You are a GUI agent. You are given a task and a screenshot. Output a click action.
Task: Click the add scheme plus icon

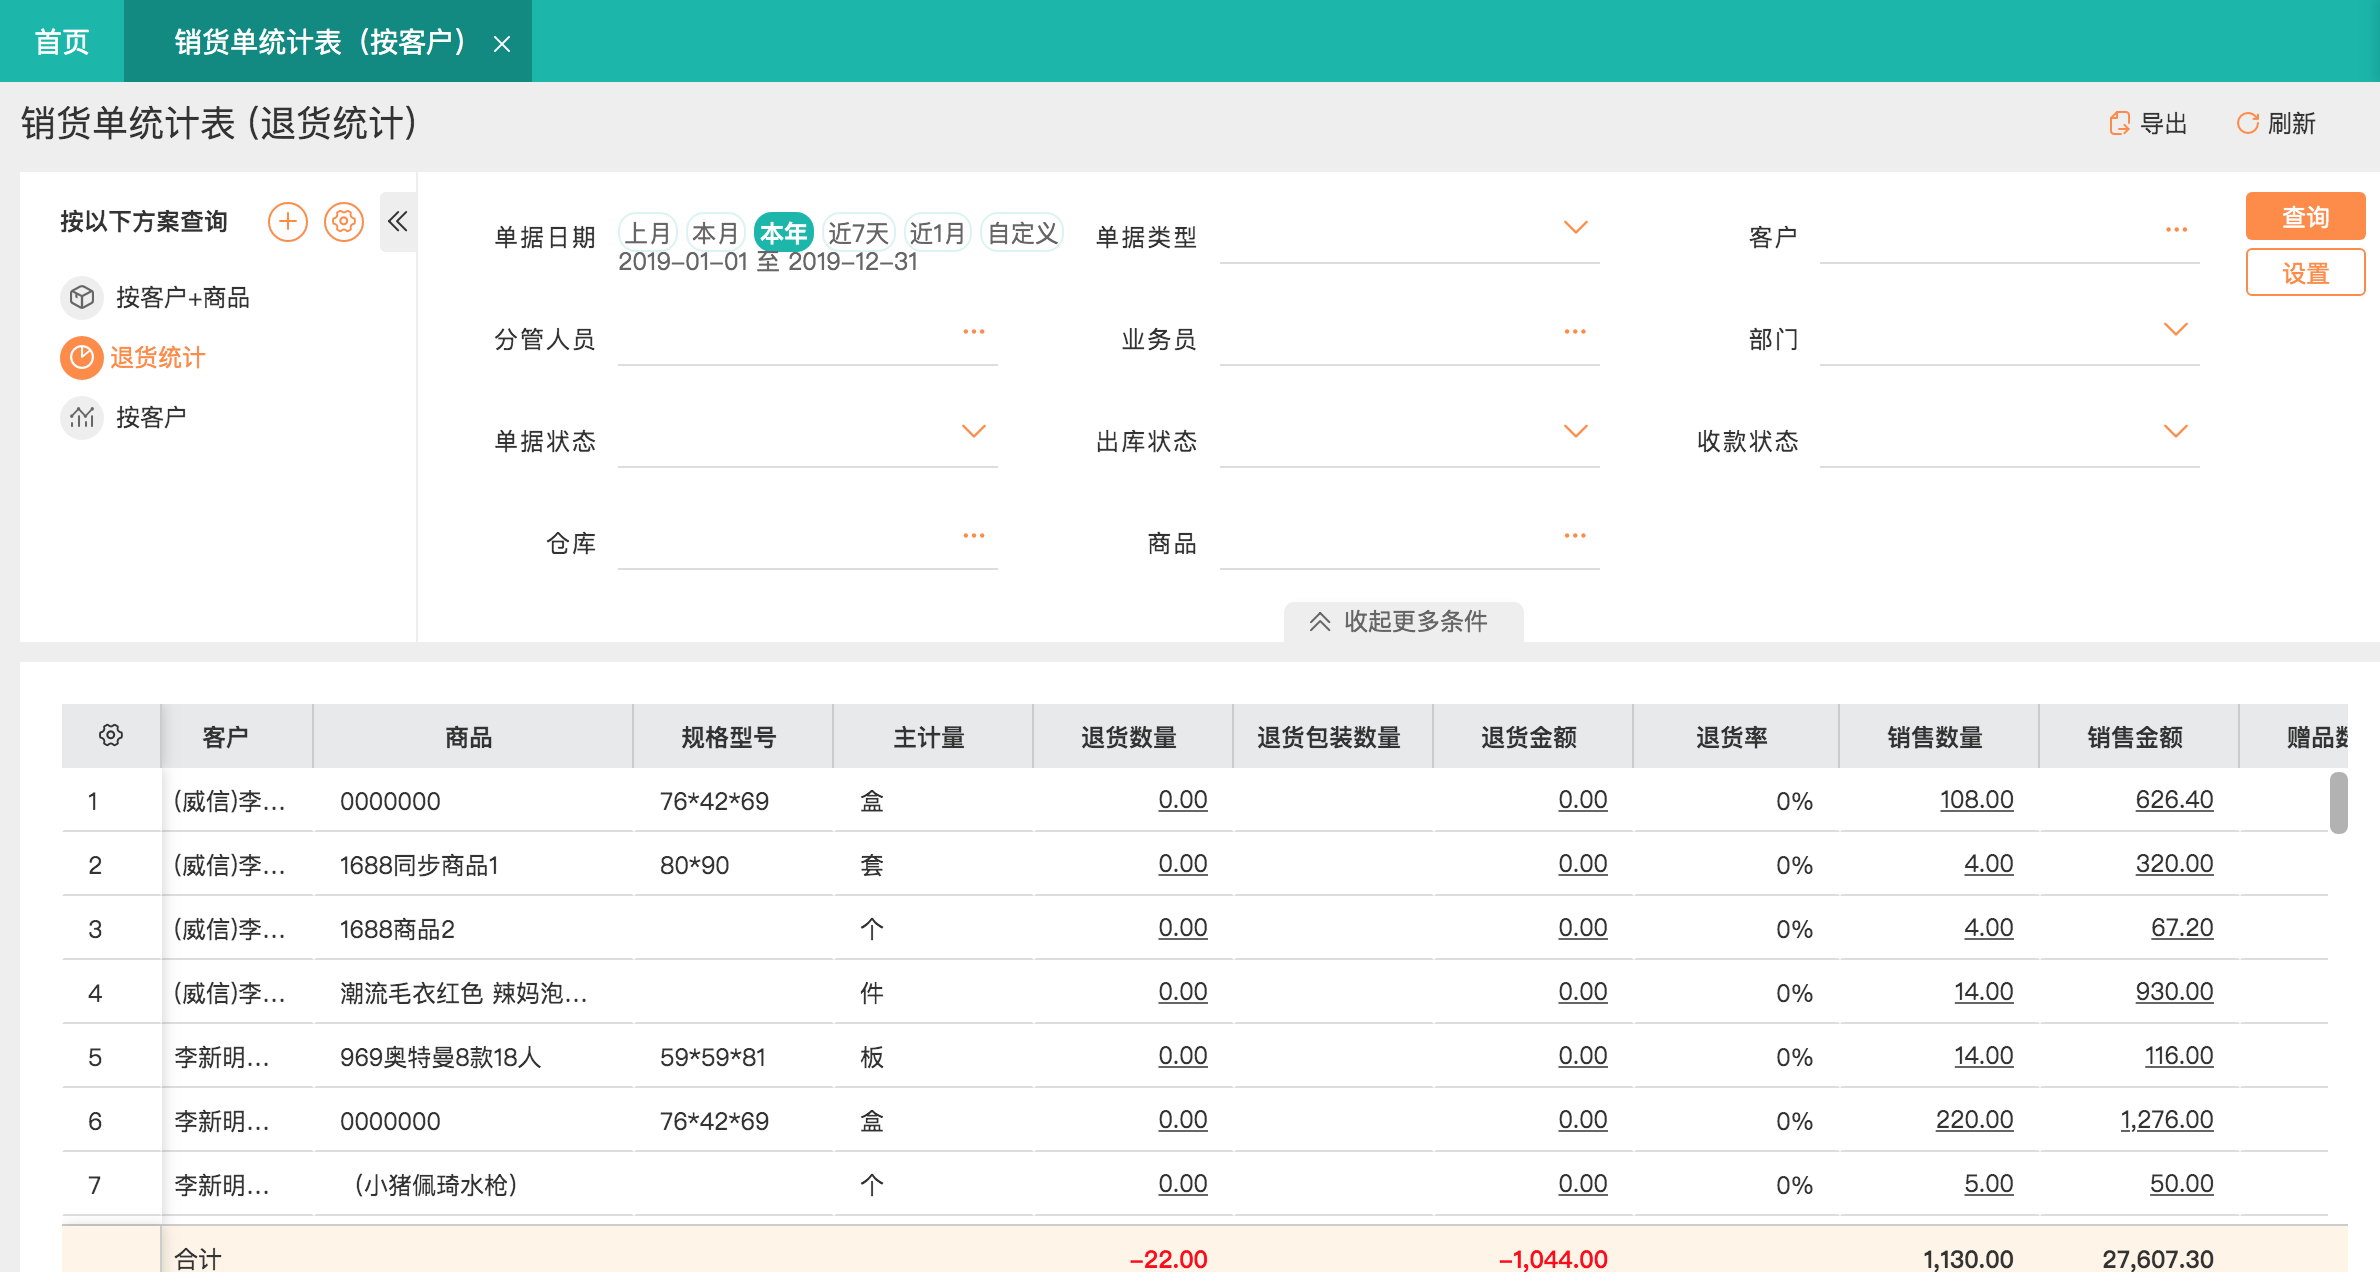(x=288, y=220)
